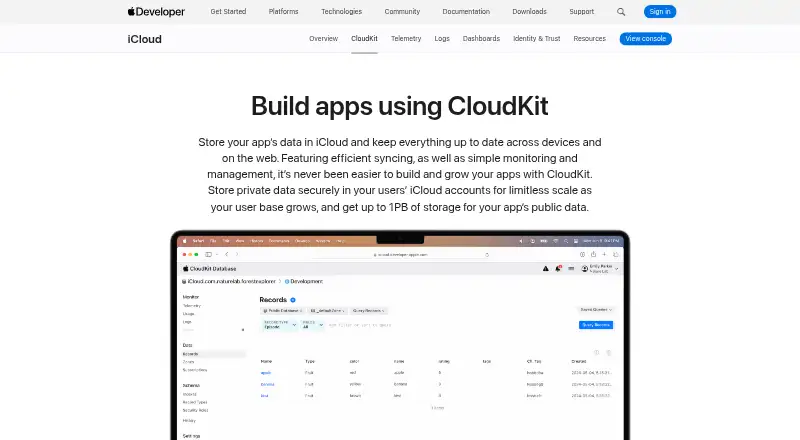Open the Logs tab
Image resolution: width=800 pixels, height=440 pixels.
tap(442, 38)
